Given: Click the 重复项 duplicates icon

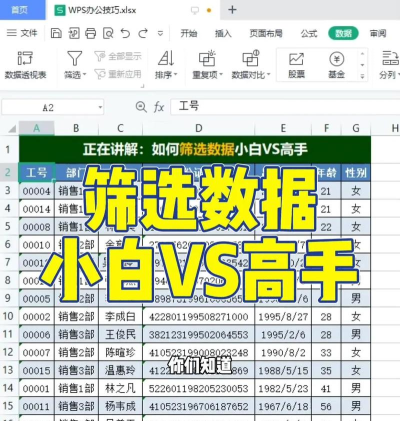Looking at the screenshot, I should pos(207,58).
